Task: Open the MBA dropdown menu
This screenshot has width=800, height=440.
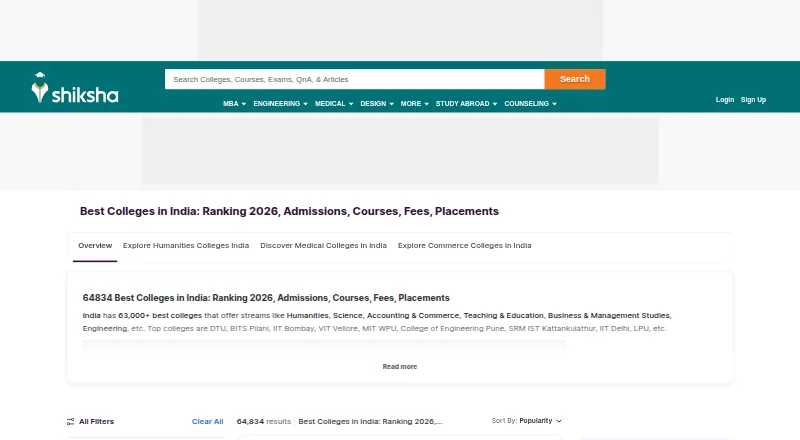Action: pyautogui.click(x=234, y=104)
